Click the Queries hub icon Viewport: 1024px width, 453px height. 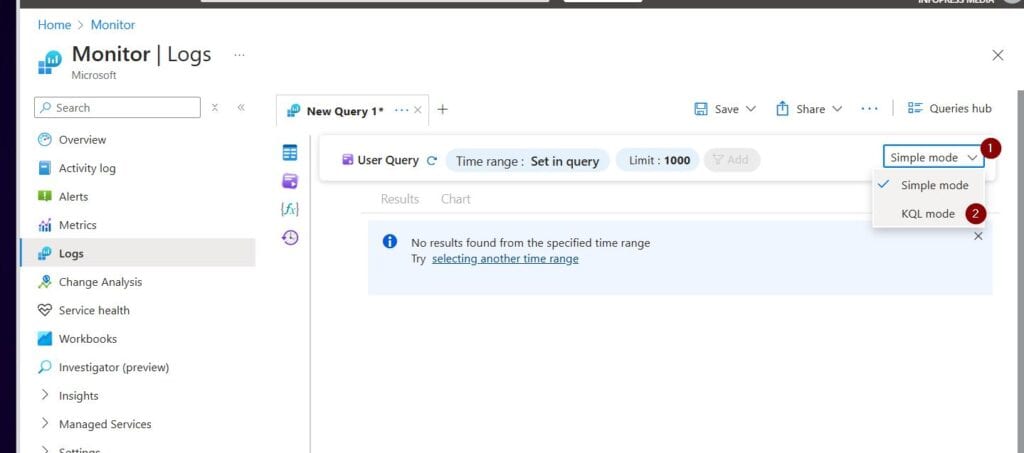pyautogui.click(x=915, y=108)
